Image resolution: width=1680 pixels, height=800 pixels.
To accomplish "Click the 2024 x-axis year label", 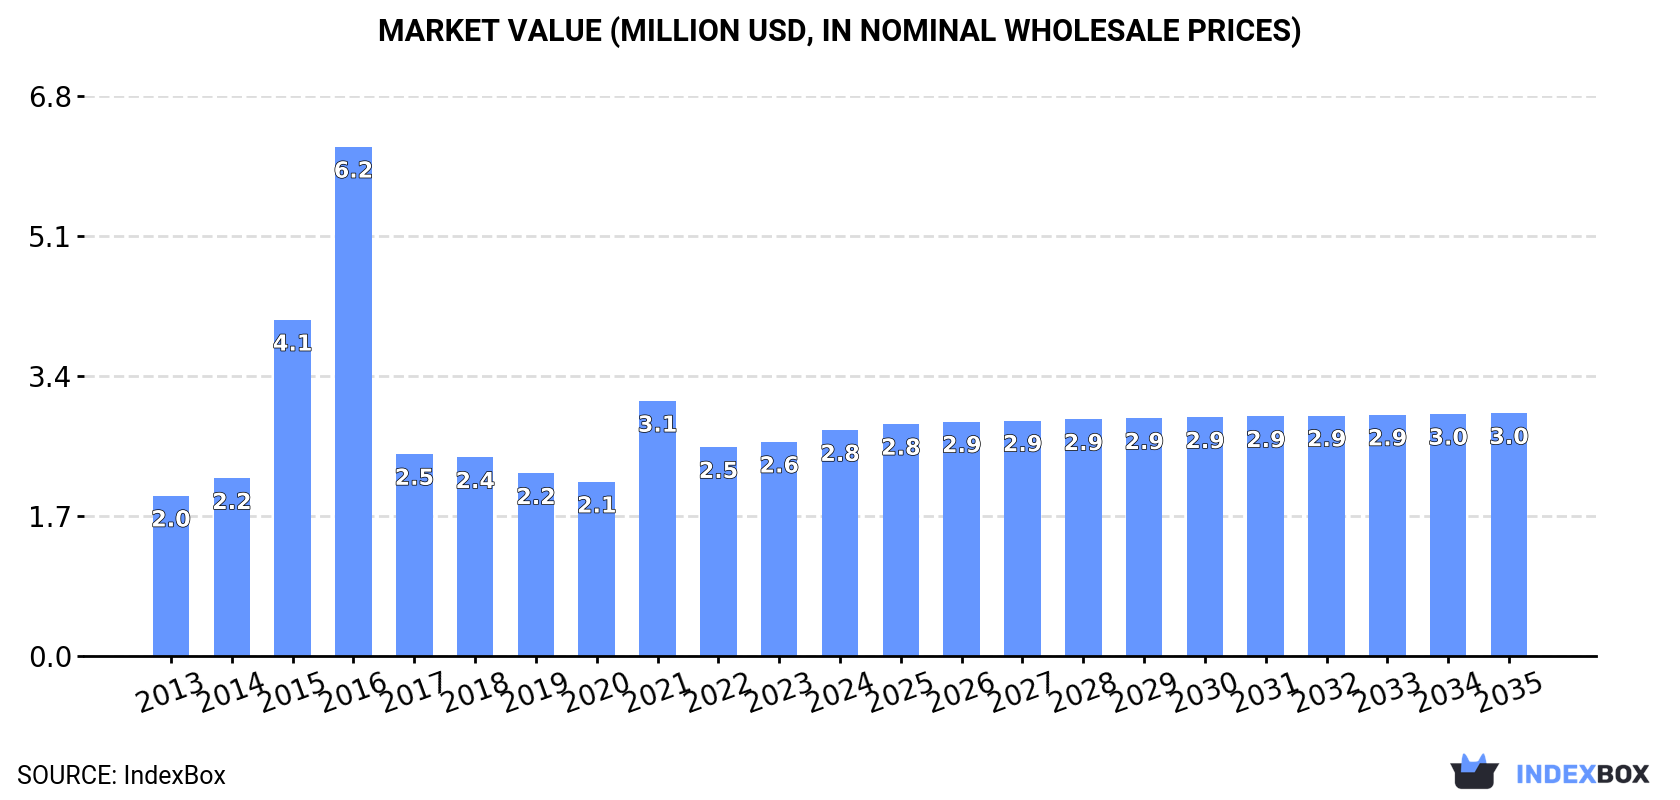I will pyautogui.click(x=840, y=692).
